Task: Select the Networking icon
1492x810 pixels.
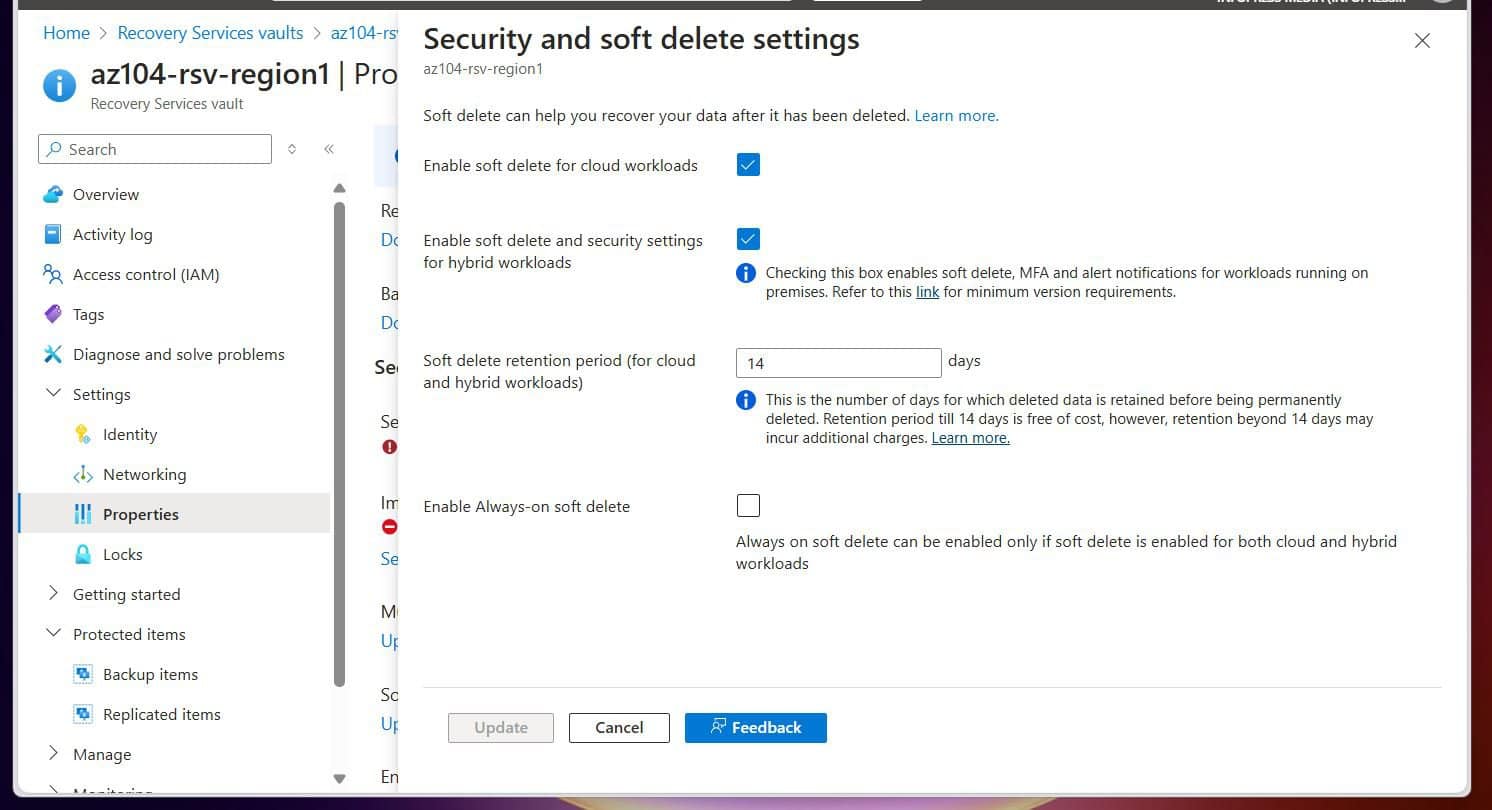Action: [84, 474]
